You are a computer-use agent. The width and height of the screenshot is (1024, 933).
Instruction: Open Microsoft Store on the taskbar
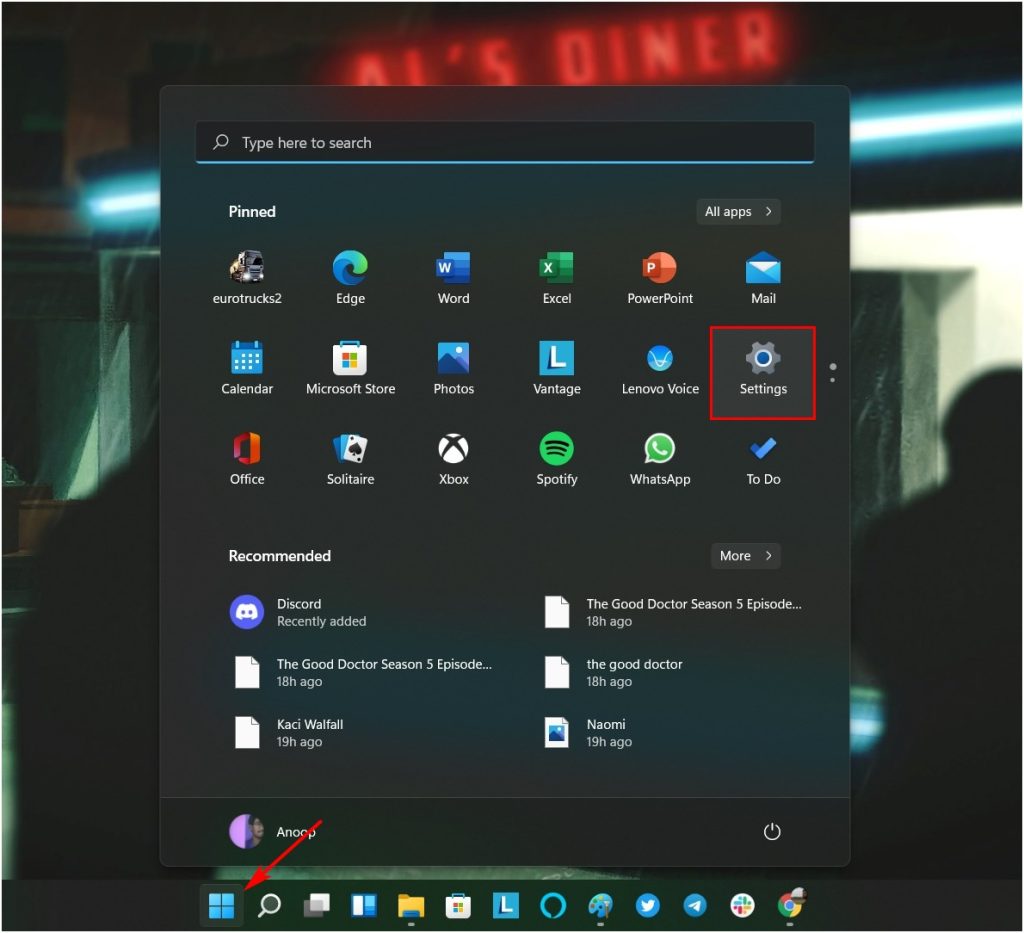coord(458,905)
